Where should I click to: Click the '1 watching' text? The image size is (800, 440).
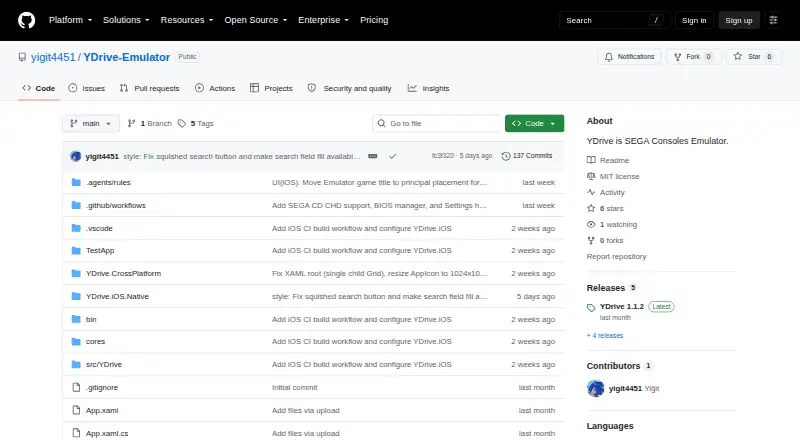pyautogui.click(x=618, y=225)
